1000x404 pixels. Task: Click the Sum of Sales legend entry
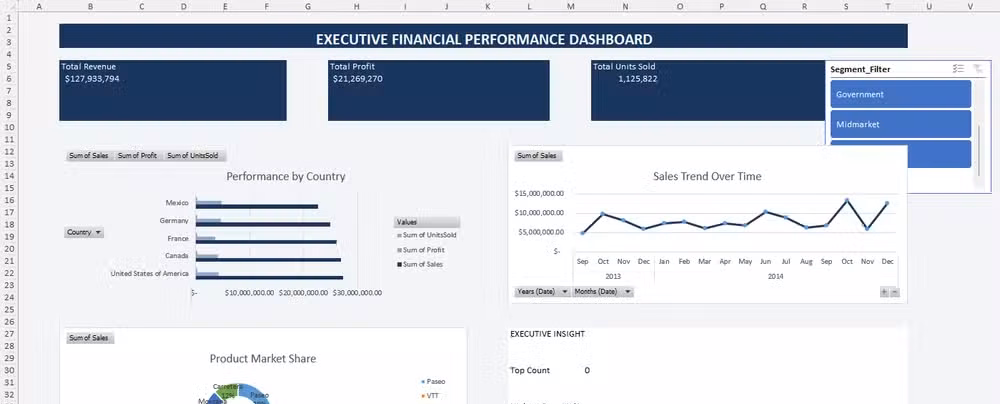(420, 264)
